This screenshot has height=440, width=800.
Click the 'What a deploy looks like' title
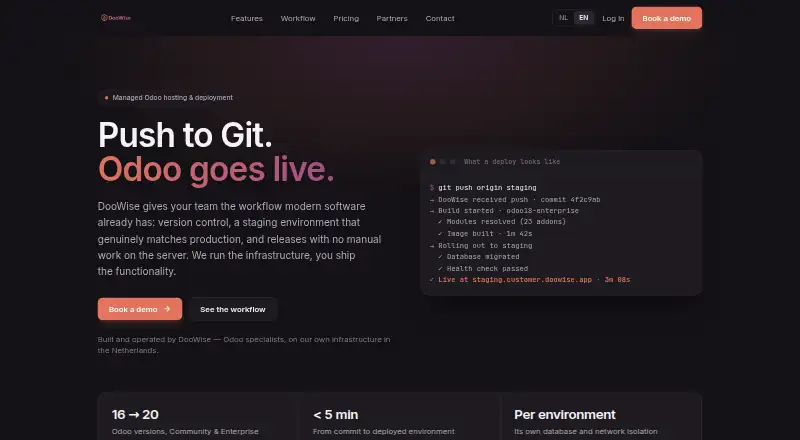[512, 161]
